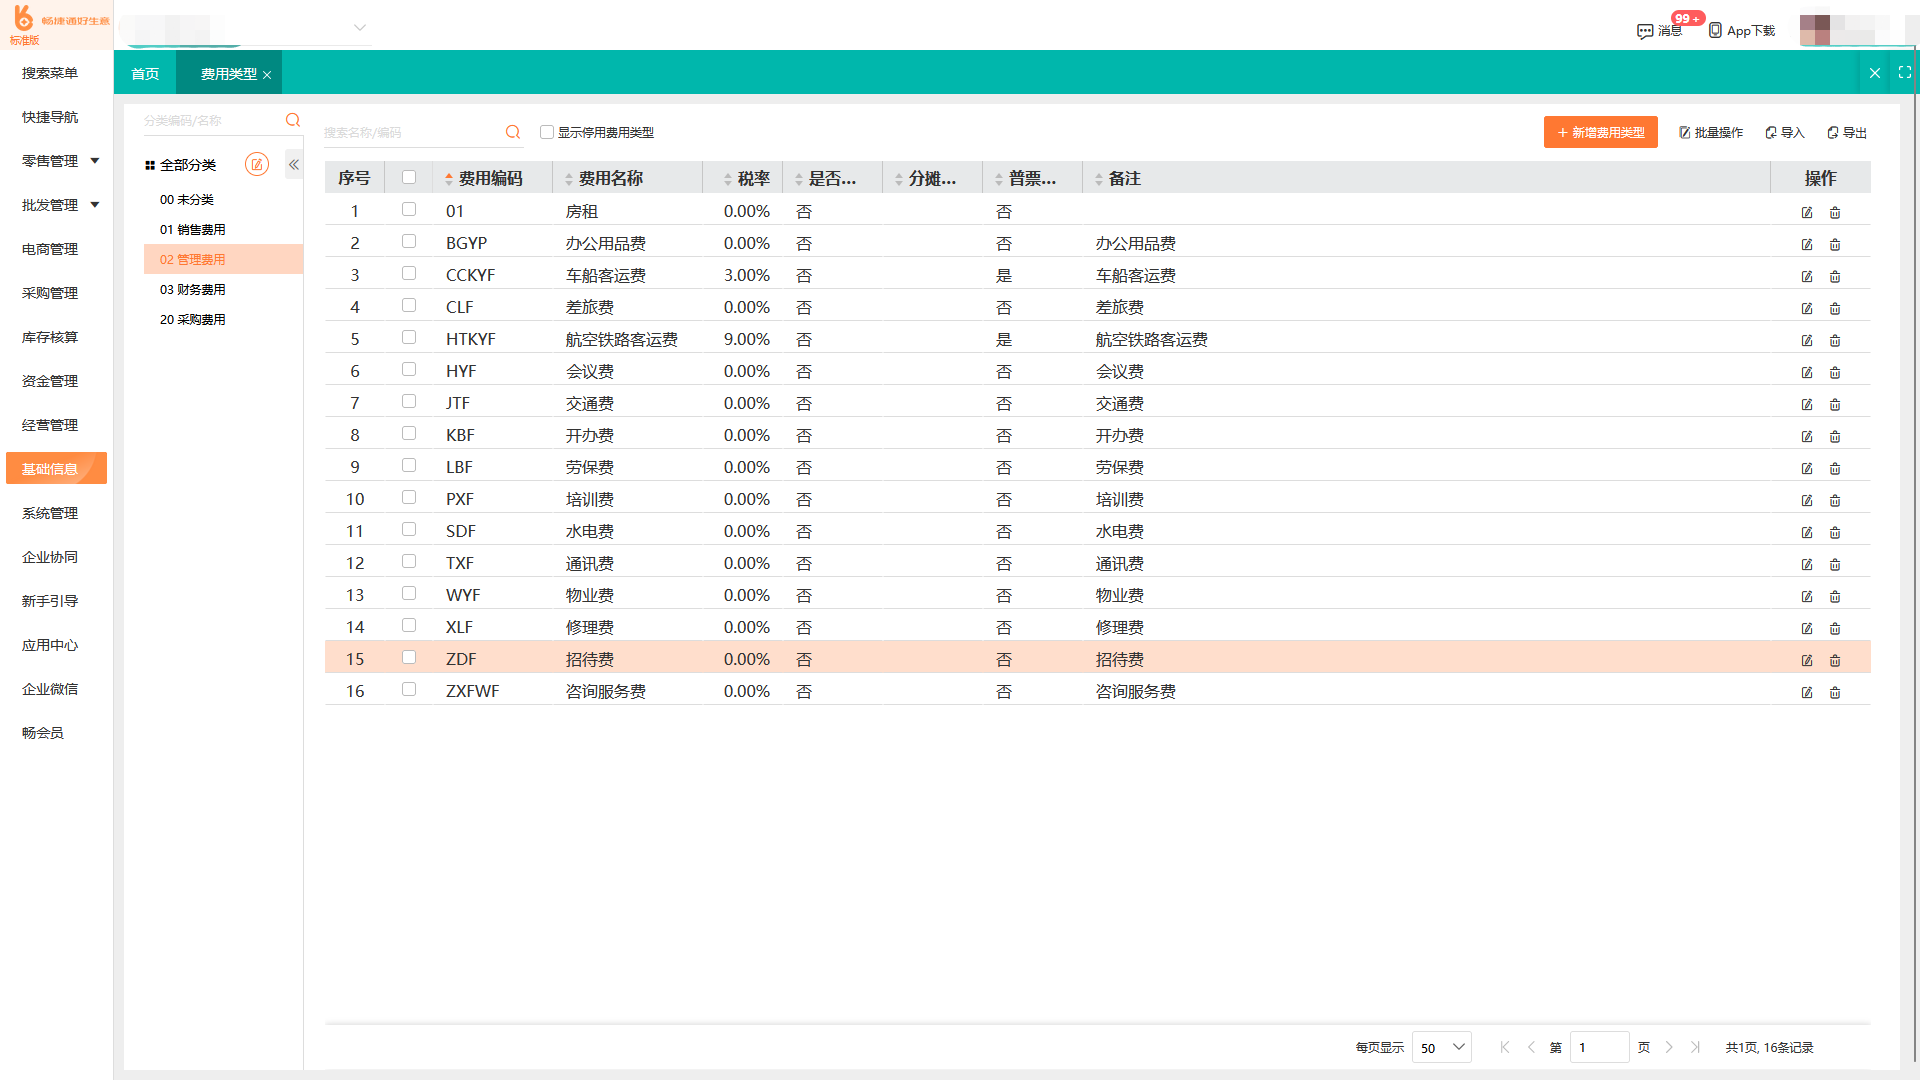The image size is (1920, 1080).
Task: Click 批量操作 button
Action: [x=1710, y=131]
